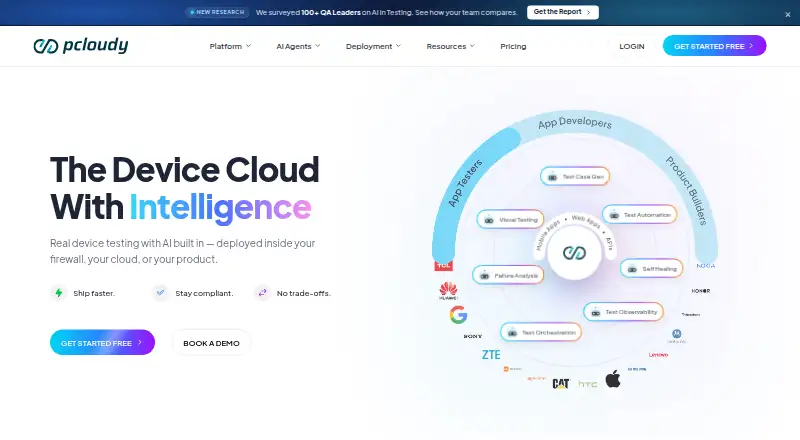Expand the Deployment menu
The image size is (800, 440).
tap(373, 46)
